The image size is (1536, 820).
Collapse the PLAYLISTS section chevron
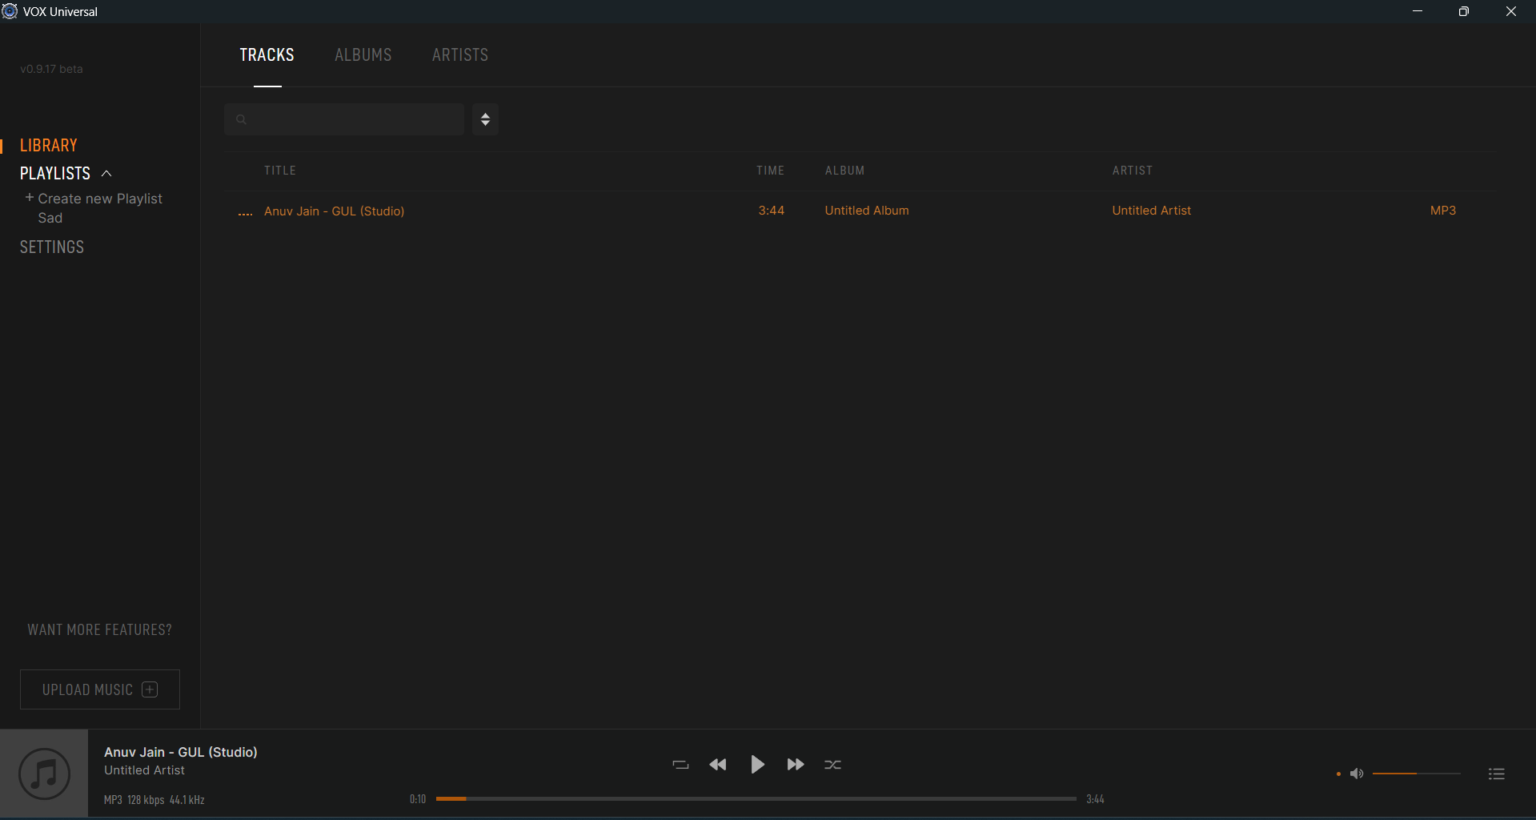tap(108, 172)
